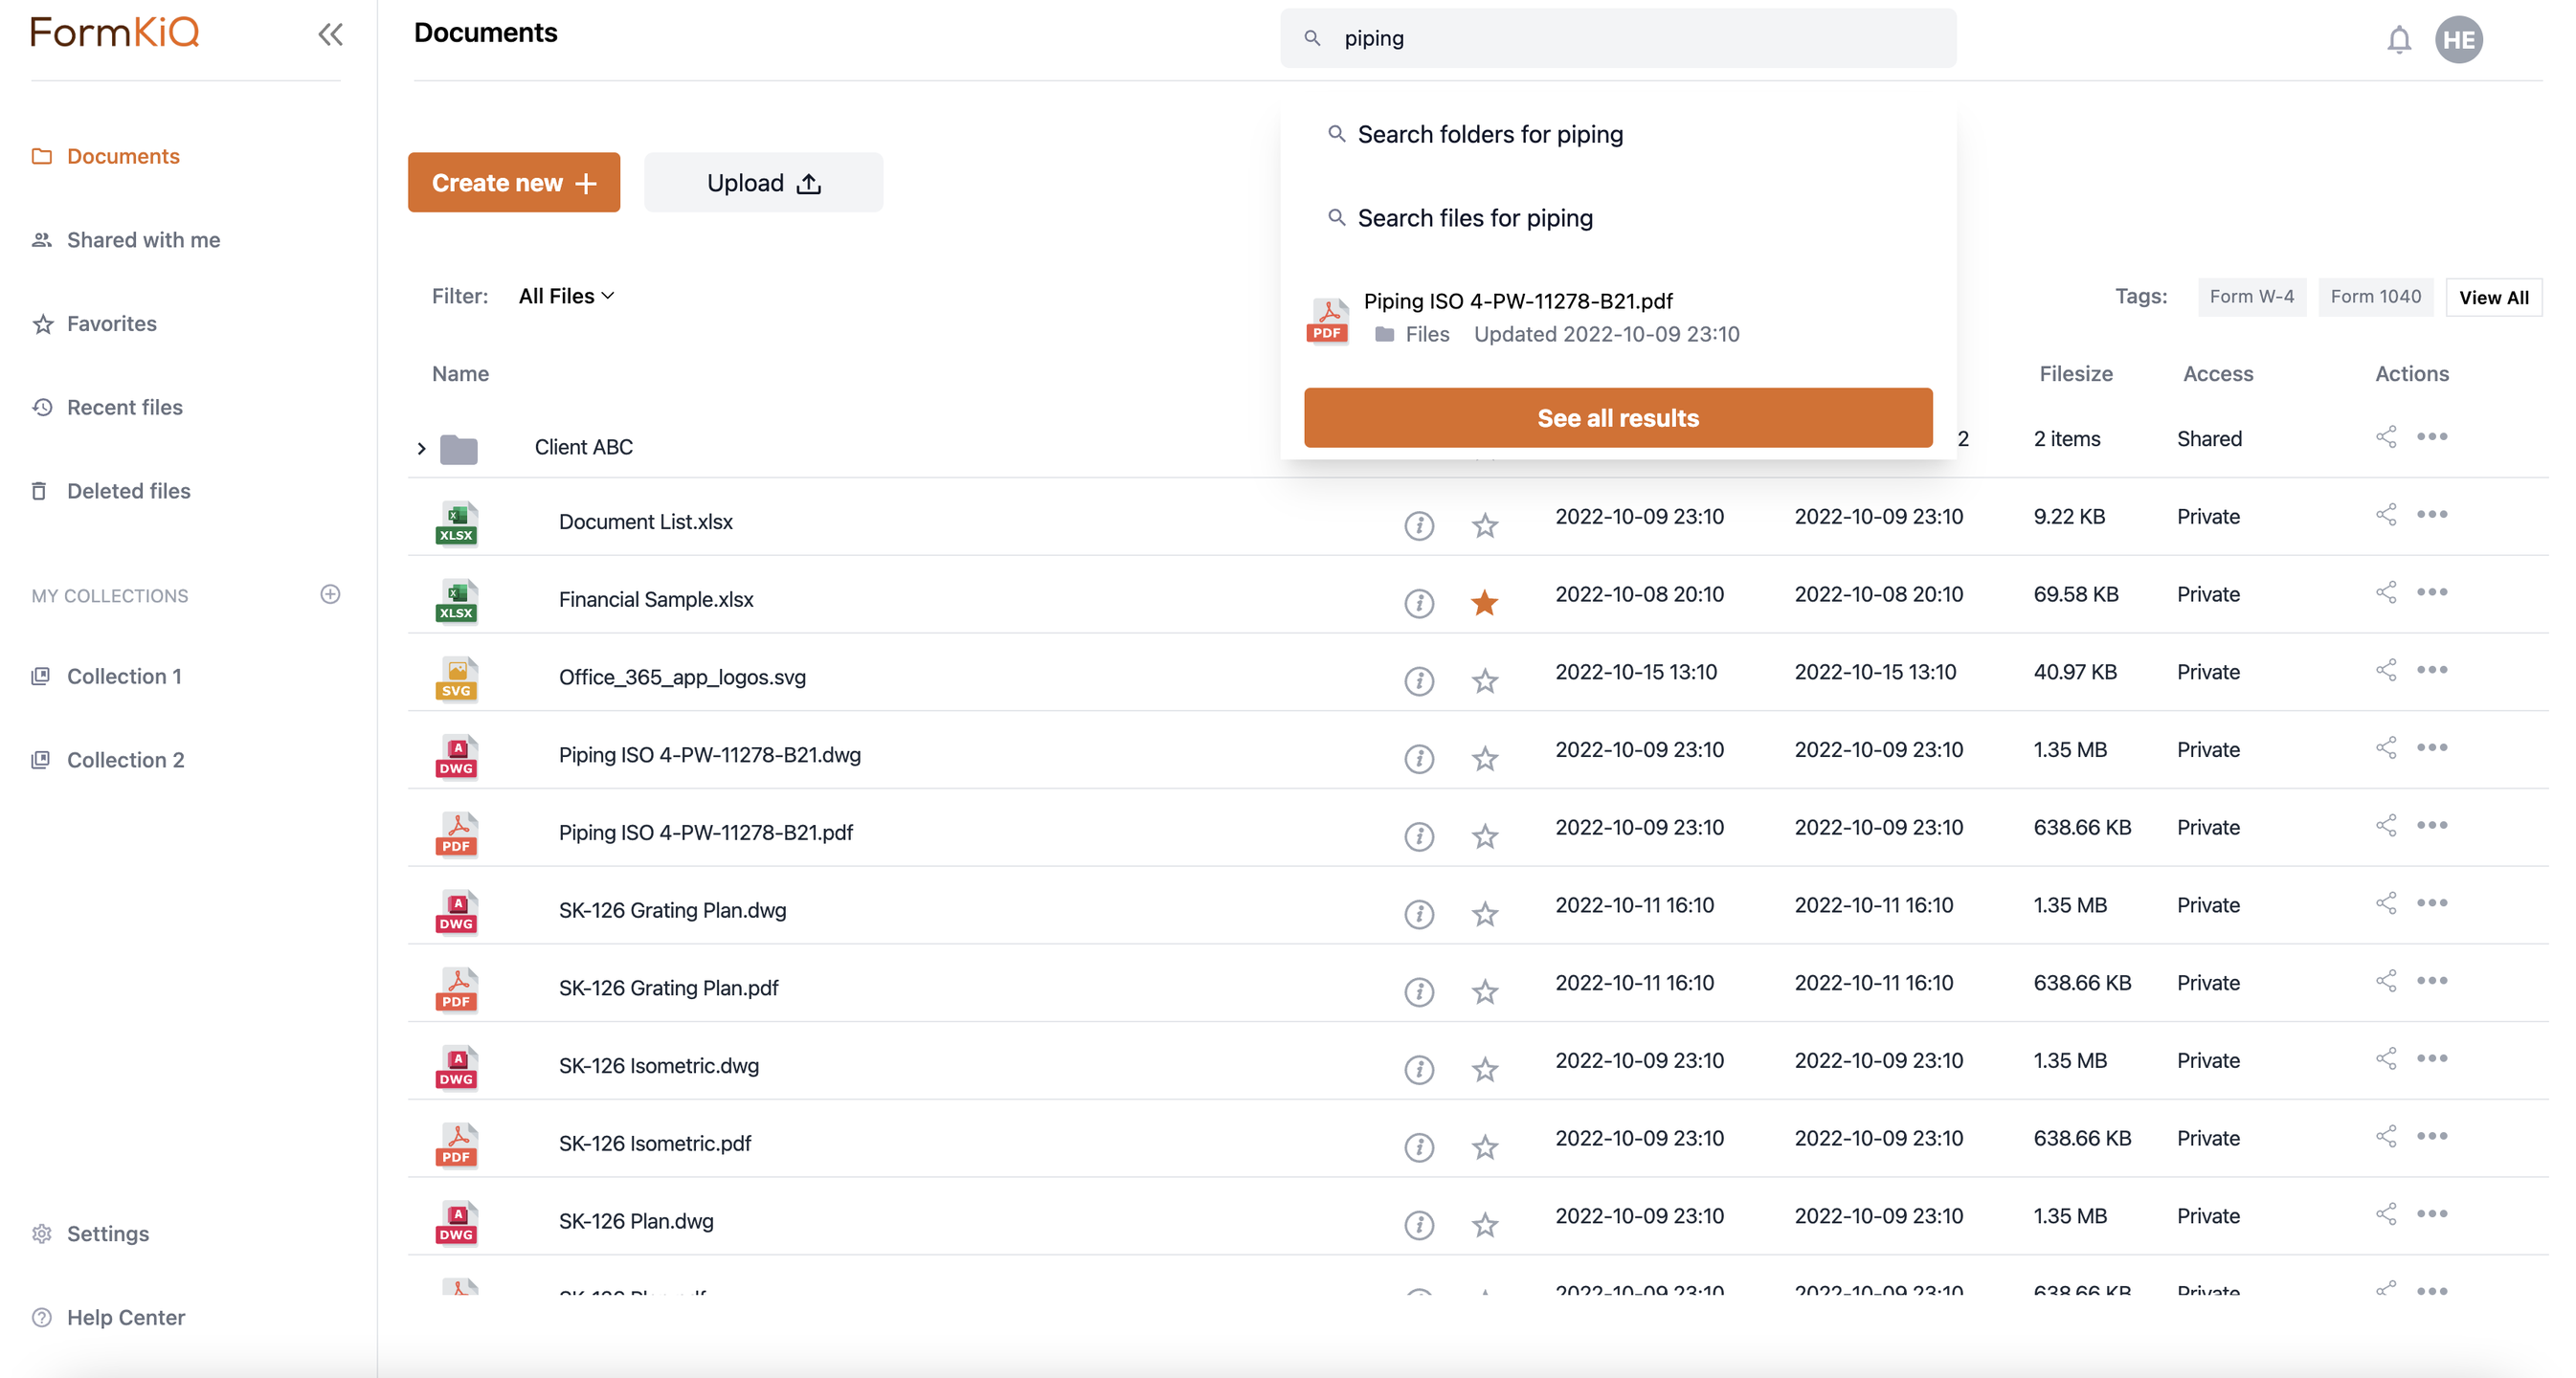2576x1378 pixels.
Task: Open the All Files filter dropdown
Action: click(566, 296)
